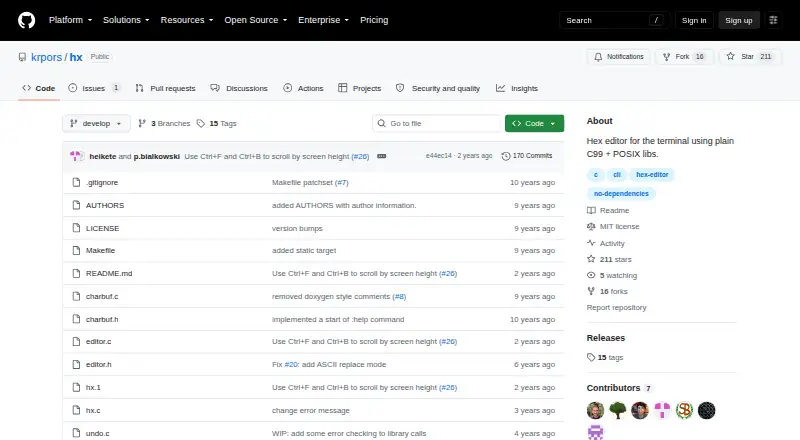800x440 pixels.
Task: Switch to the Code tab
Action: click(39, 88)
